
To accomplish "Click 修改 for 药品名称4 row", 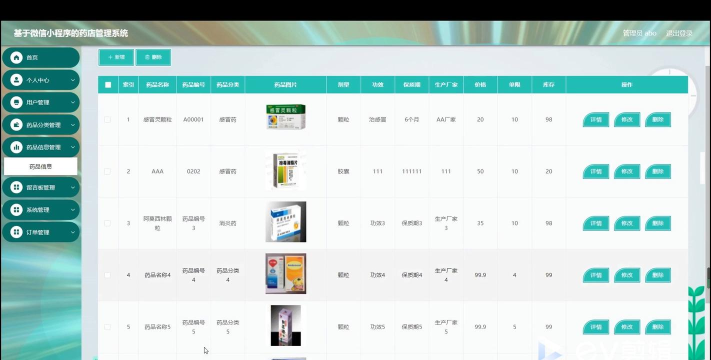I will 627,275.
